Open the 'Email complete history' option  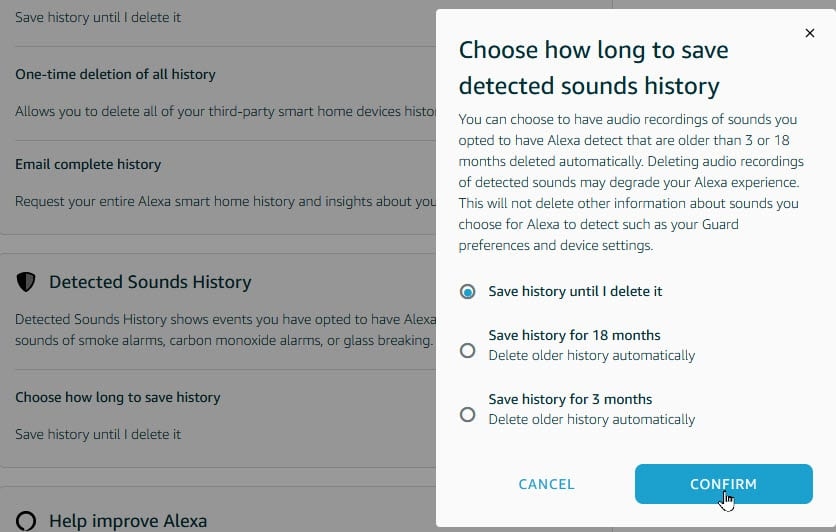click(x=88, y=164)
